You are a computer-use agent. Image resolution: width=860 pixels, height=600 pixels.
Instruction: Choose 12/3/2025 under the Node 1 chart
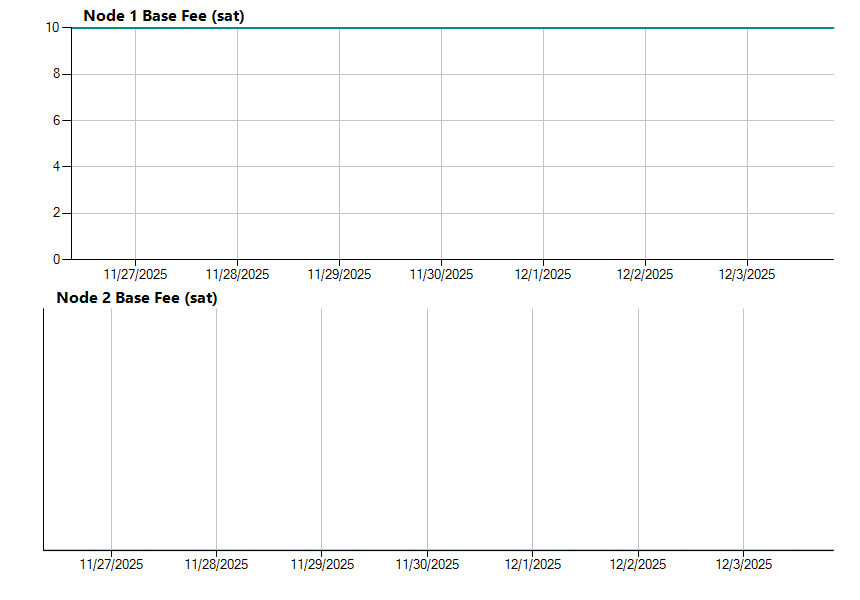pos(747,274)
